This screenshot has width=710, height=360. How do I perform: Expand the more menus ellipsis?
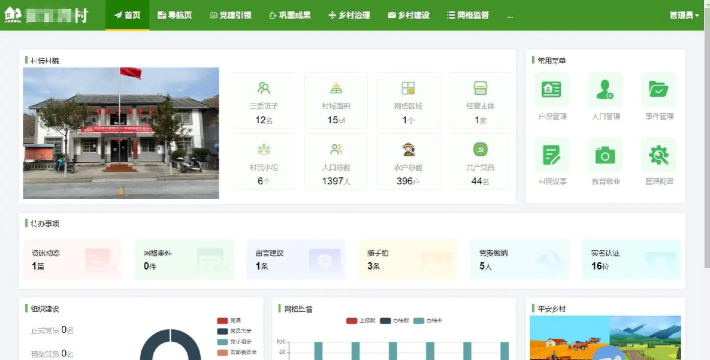pos(510,16)
